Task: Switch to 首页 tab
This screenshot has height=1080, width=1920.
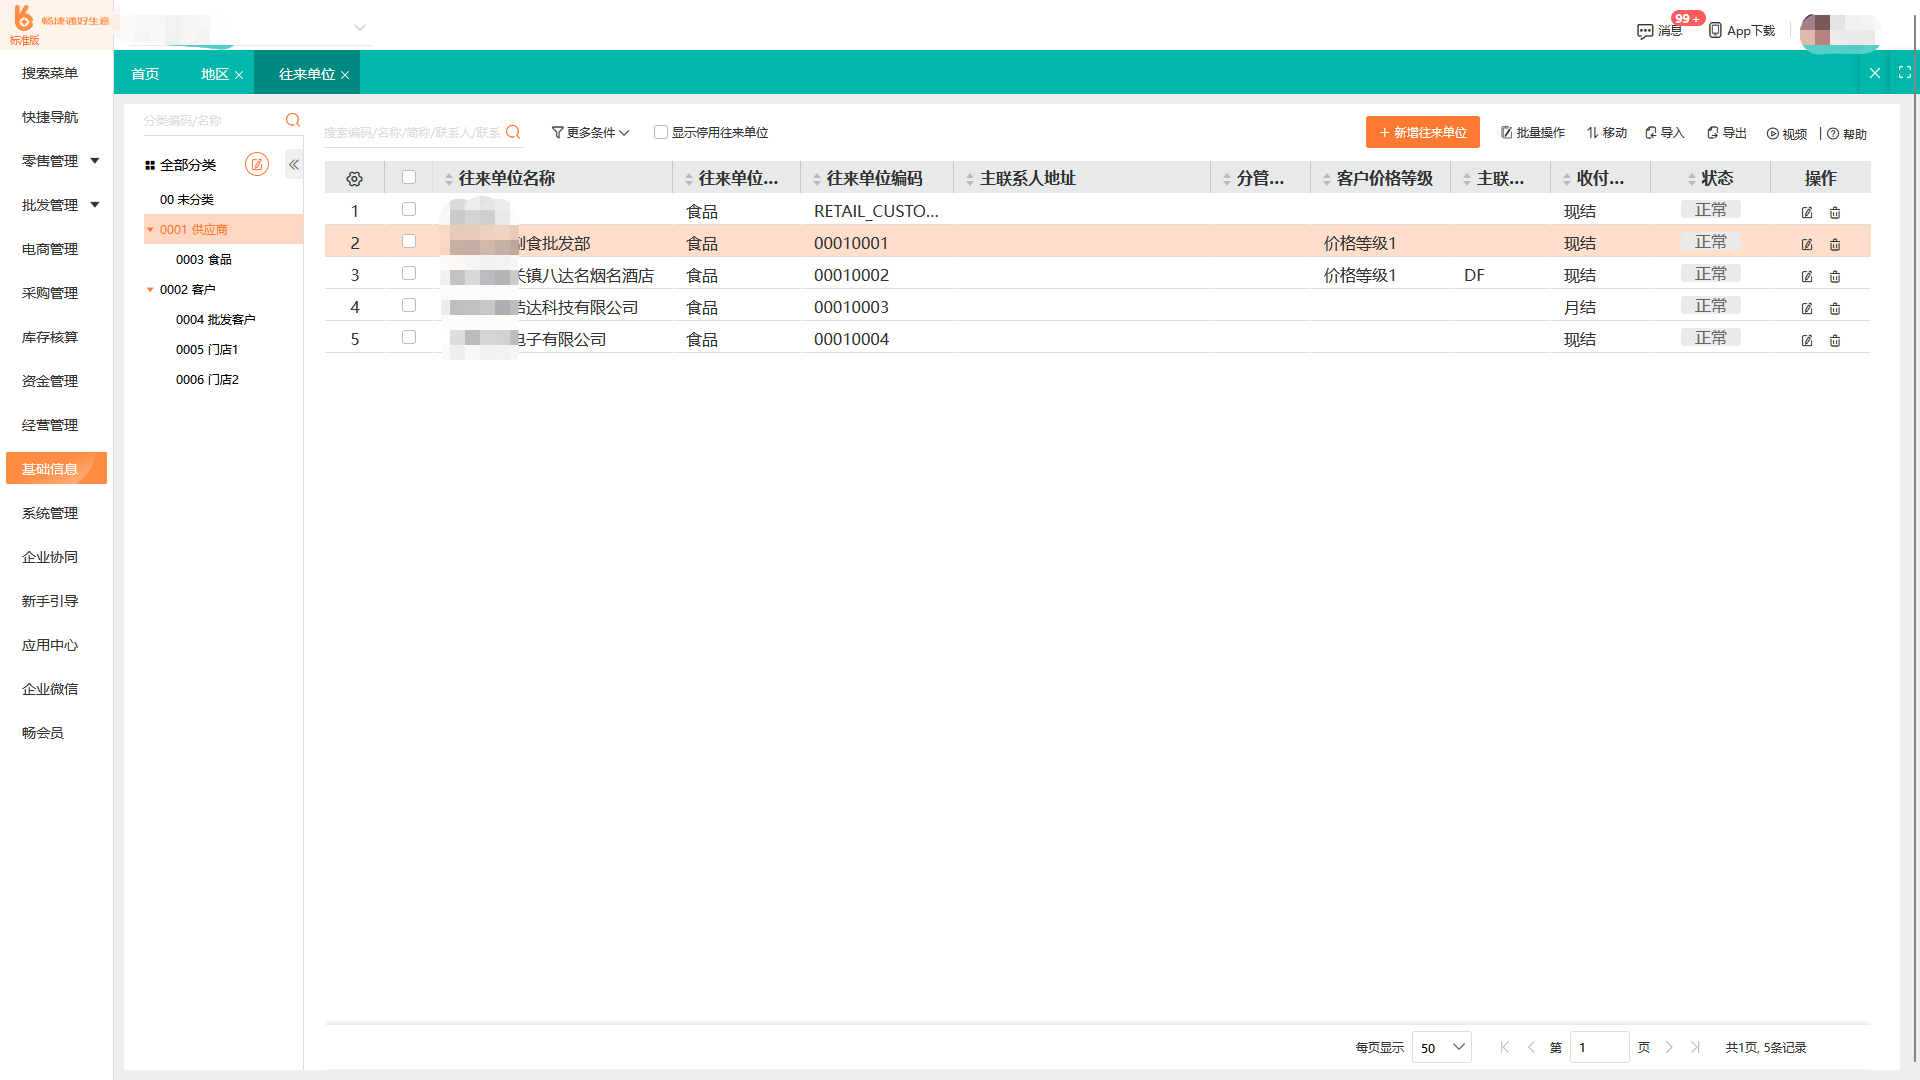Action: (145, 73)
